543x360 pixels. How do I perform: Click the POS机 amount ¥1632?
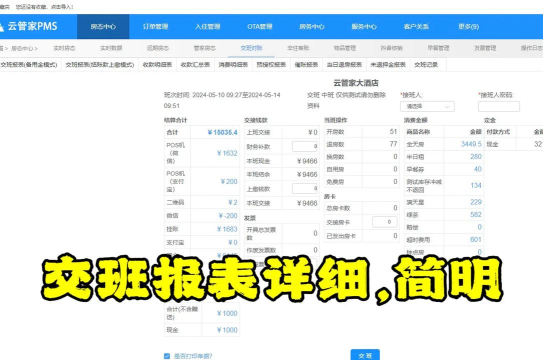click(227, 153)
